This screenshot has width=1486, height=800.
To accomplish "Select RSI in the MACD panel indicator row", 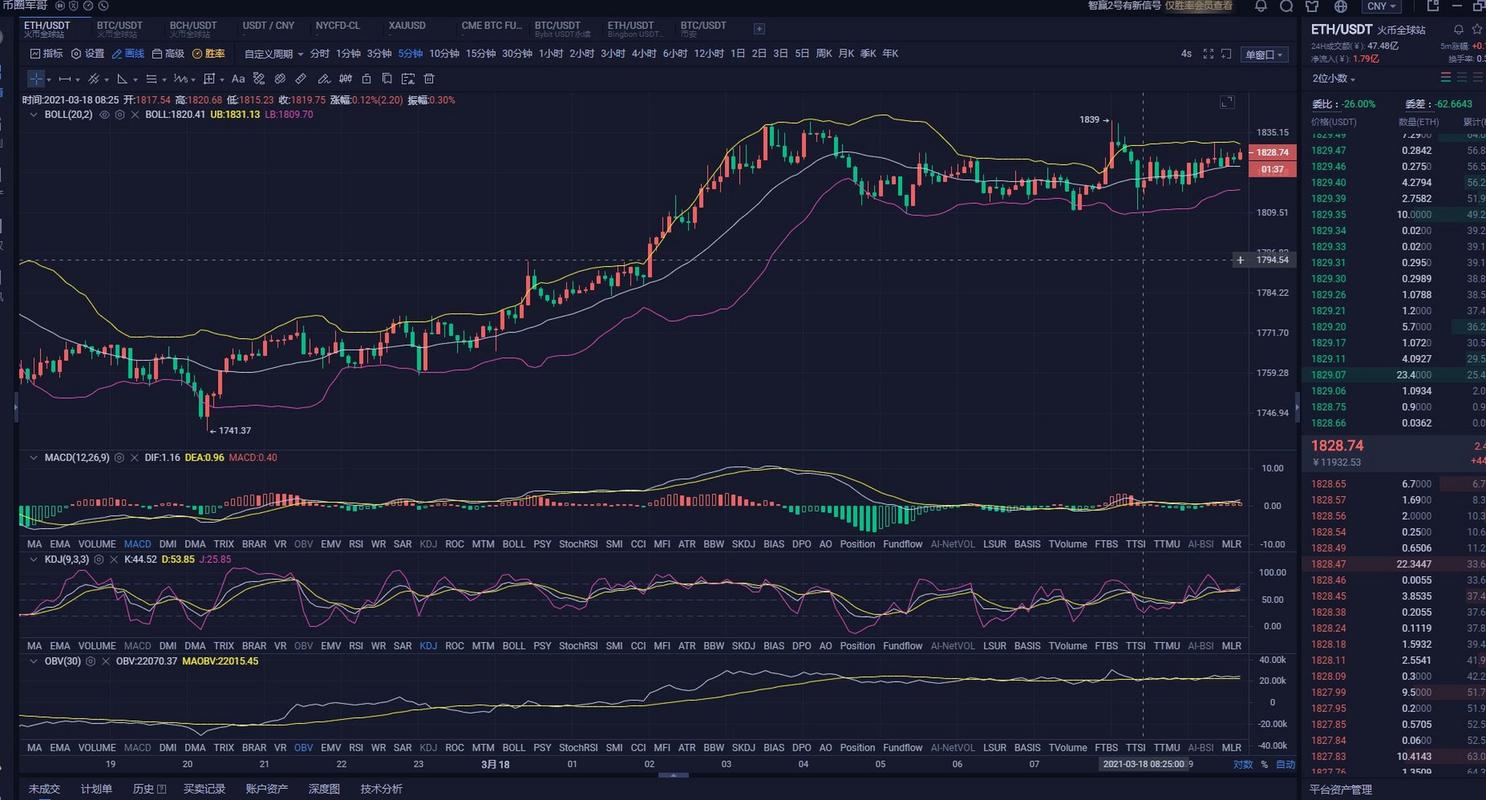I will click(x=356, y=544).
